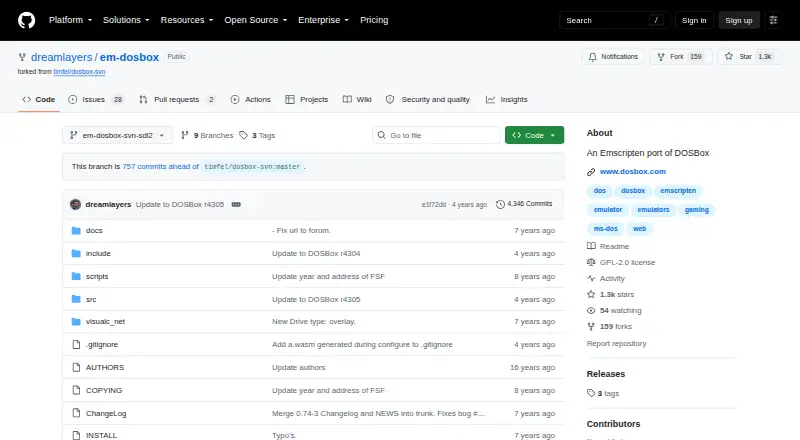Viewport: 800px width, 440px height.
Task: Open the www.dosbox.com link
Action: pyautogui.click(x=633, y=172)
